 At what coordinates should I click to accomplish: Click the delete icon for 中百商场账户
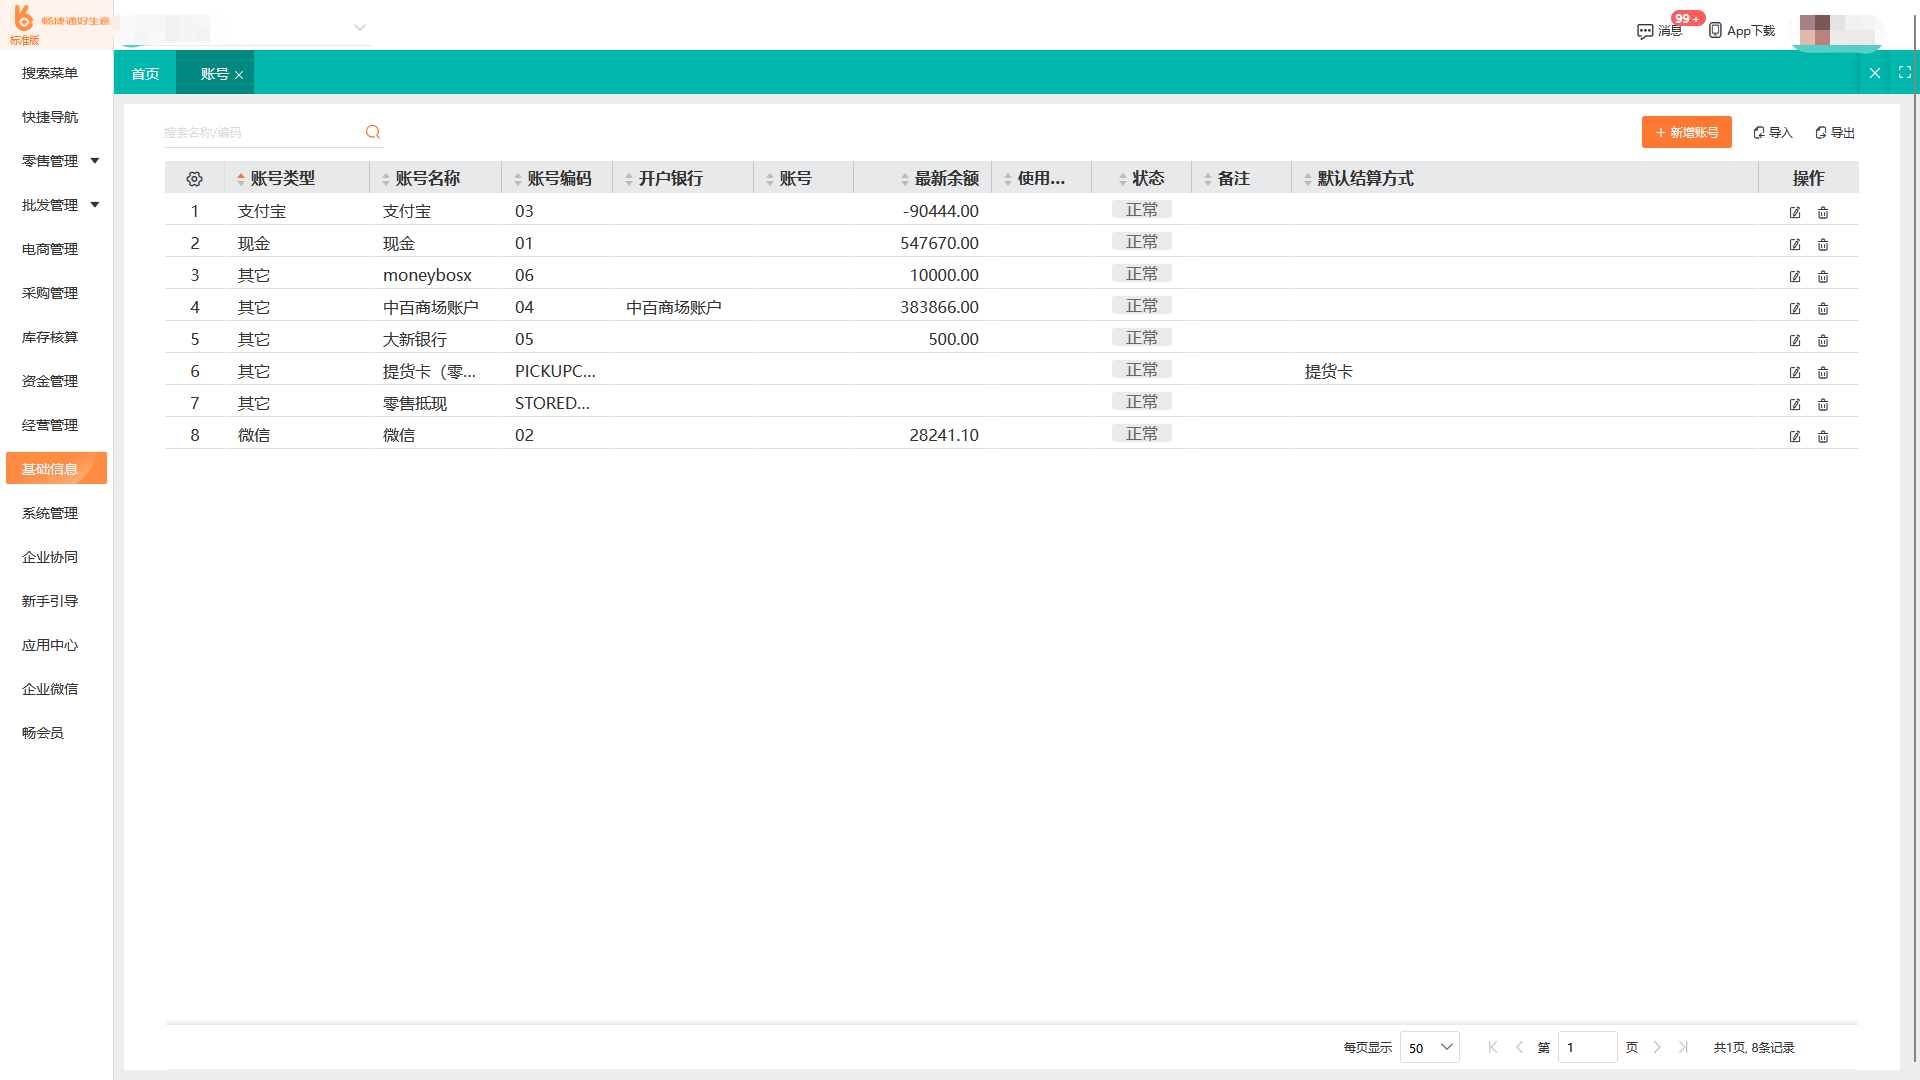click(1824, 307)
